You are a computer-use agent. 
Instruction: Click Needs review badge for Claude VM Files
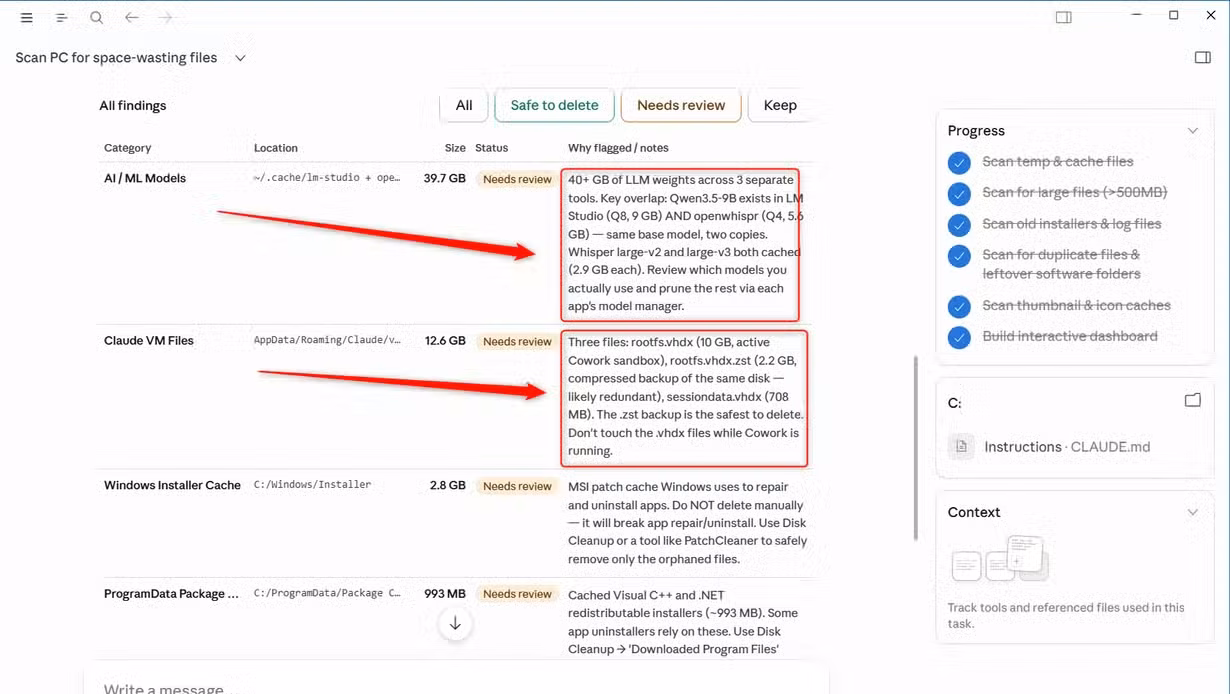(517, 341)
